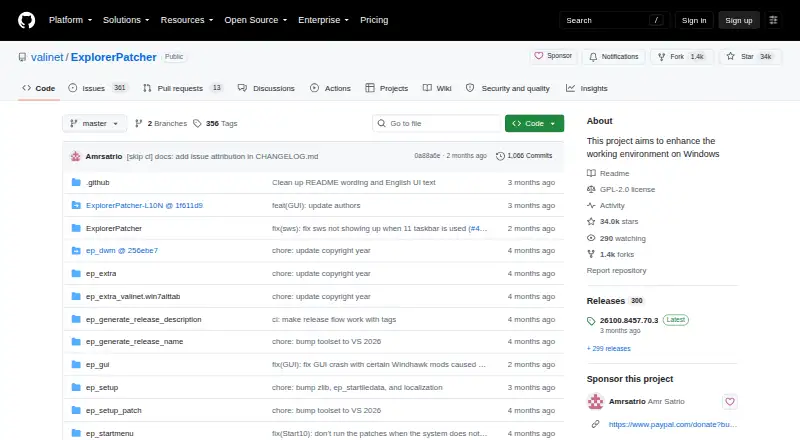Click the GPL-2.0 license scale icon
Viewport: 800px width, 440px height.
tap(591, 189)
